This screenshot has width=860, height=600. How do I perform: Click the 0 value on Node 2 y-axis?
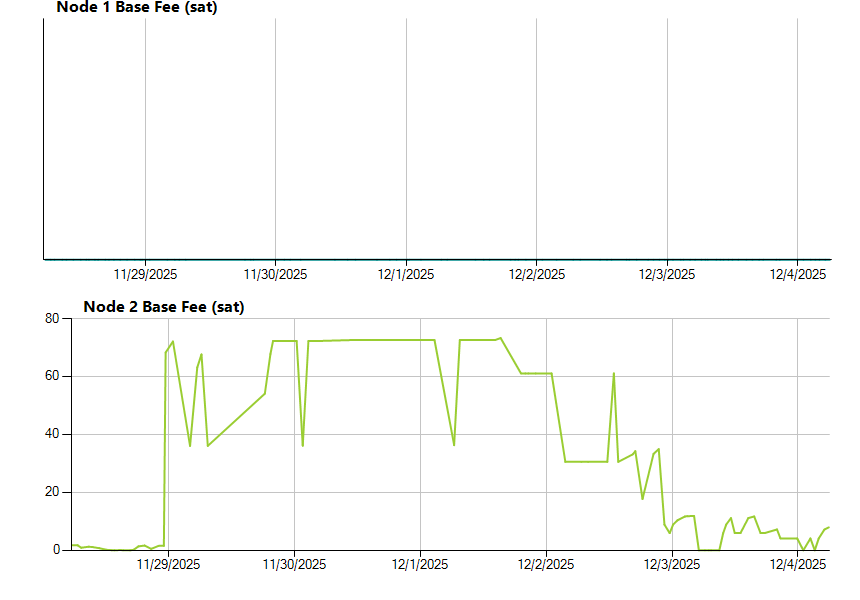pyautogui.click(x=56, y=550)
